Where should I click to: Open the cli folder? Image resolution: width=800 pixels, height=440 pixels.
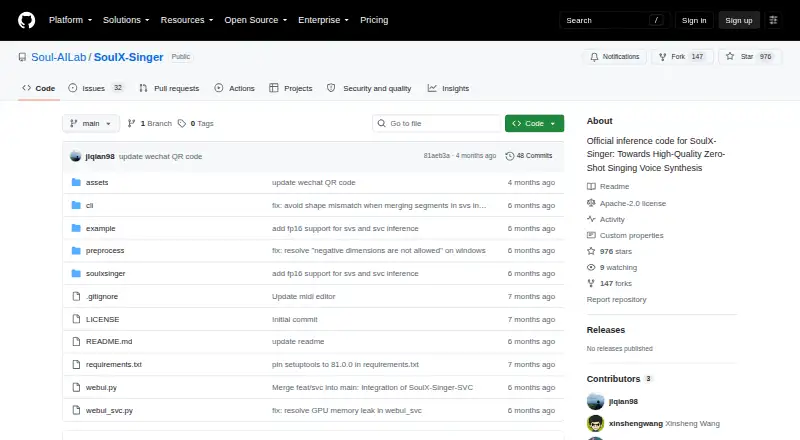pyautogui.click(x=89, y=205)
